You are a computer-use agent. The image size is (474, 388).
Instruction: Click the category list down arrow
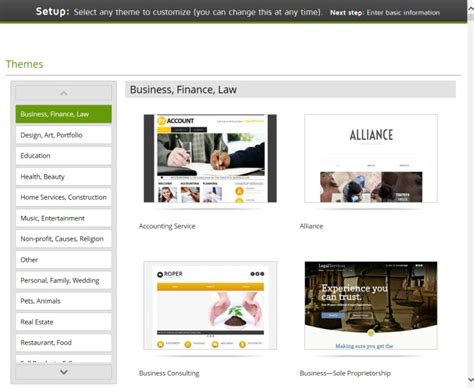(x=64, y=372)
